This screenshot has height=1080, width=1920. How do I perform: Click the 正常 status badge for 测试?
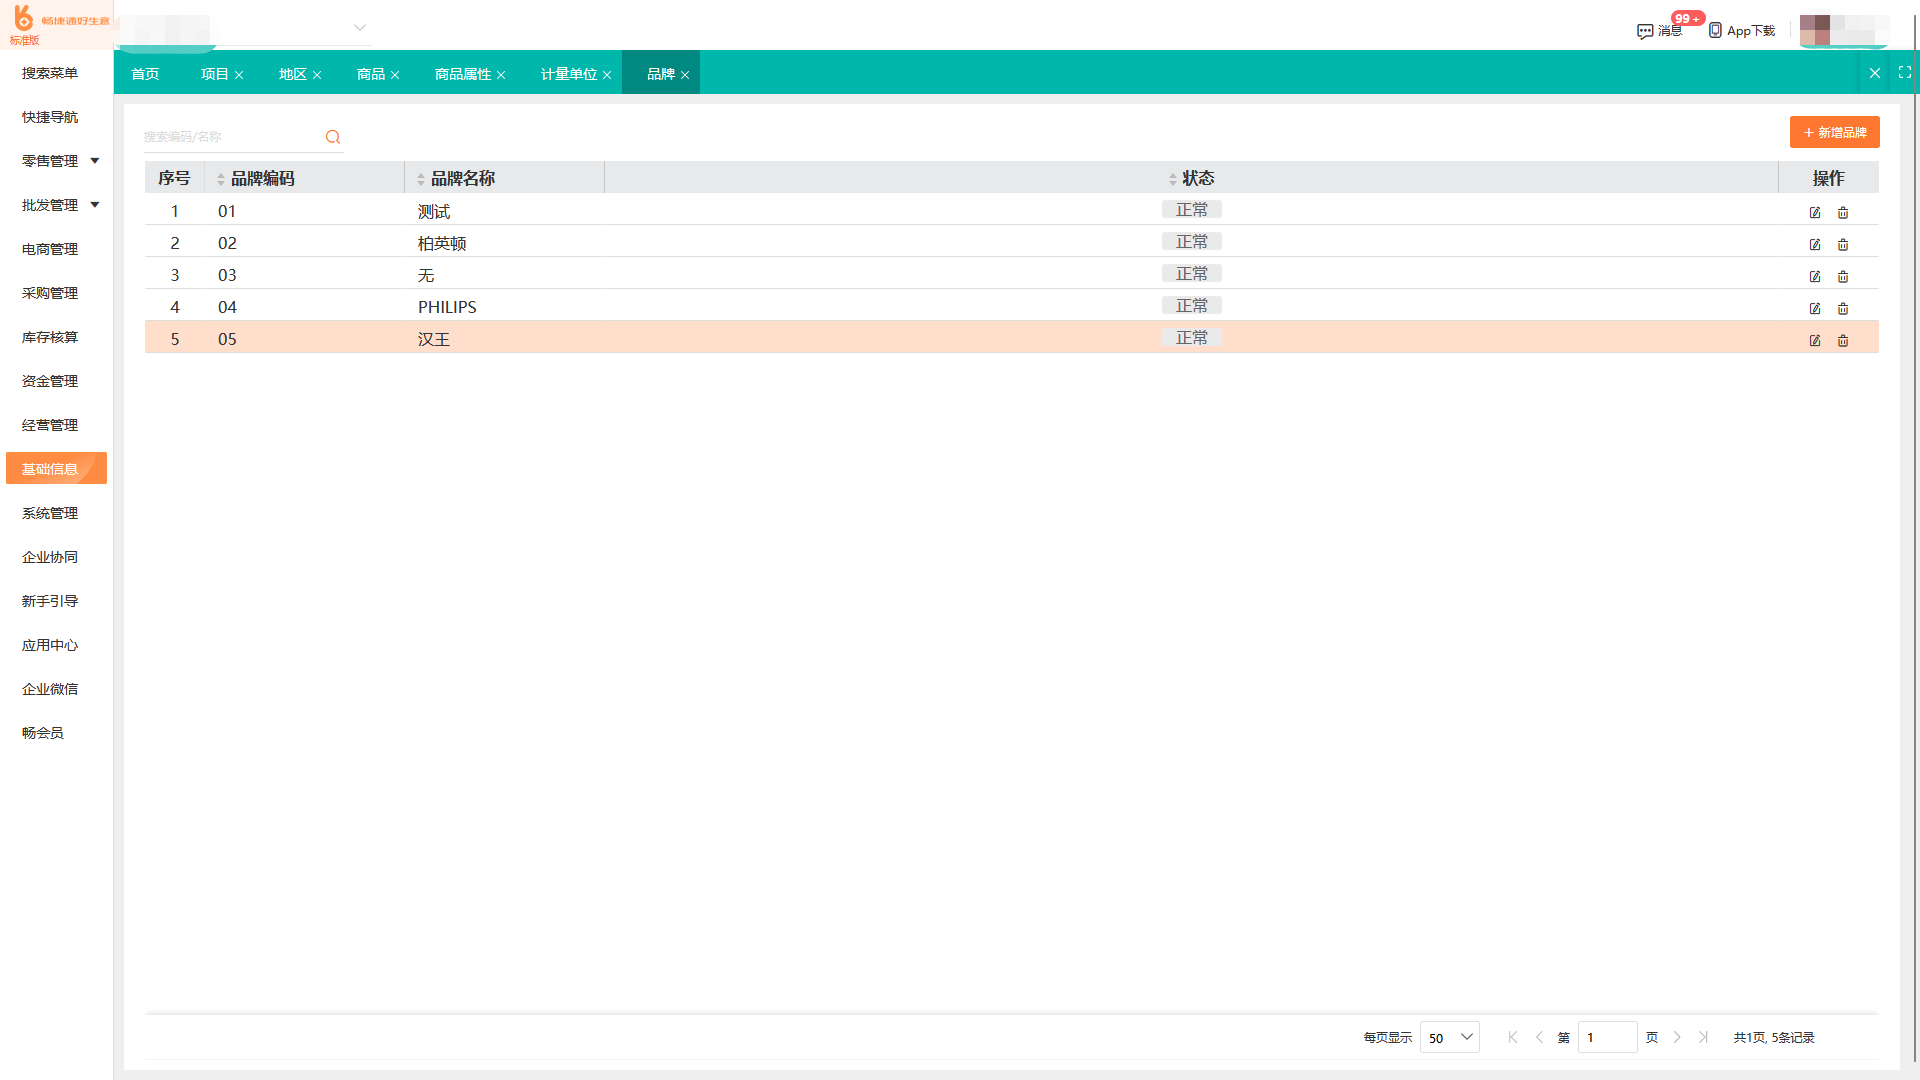pyautogui.click(x=1192, y=210)
